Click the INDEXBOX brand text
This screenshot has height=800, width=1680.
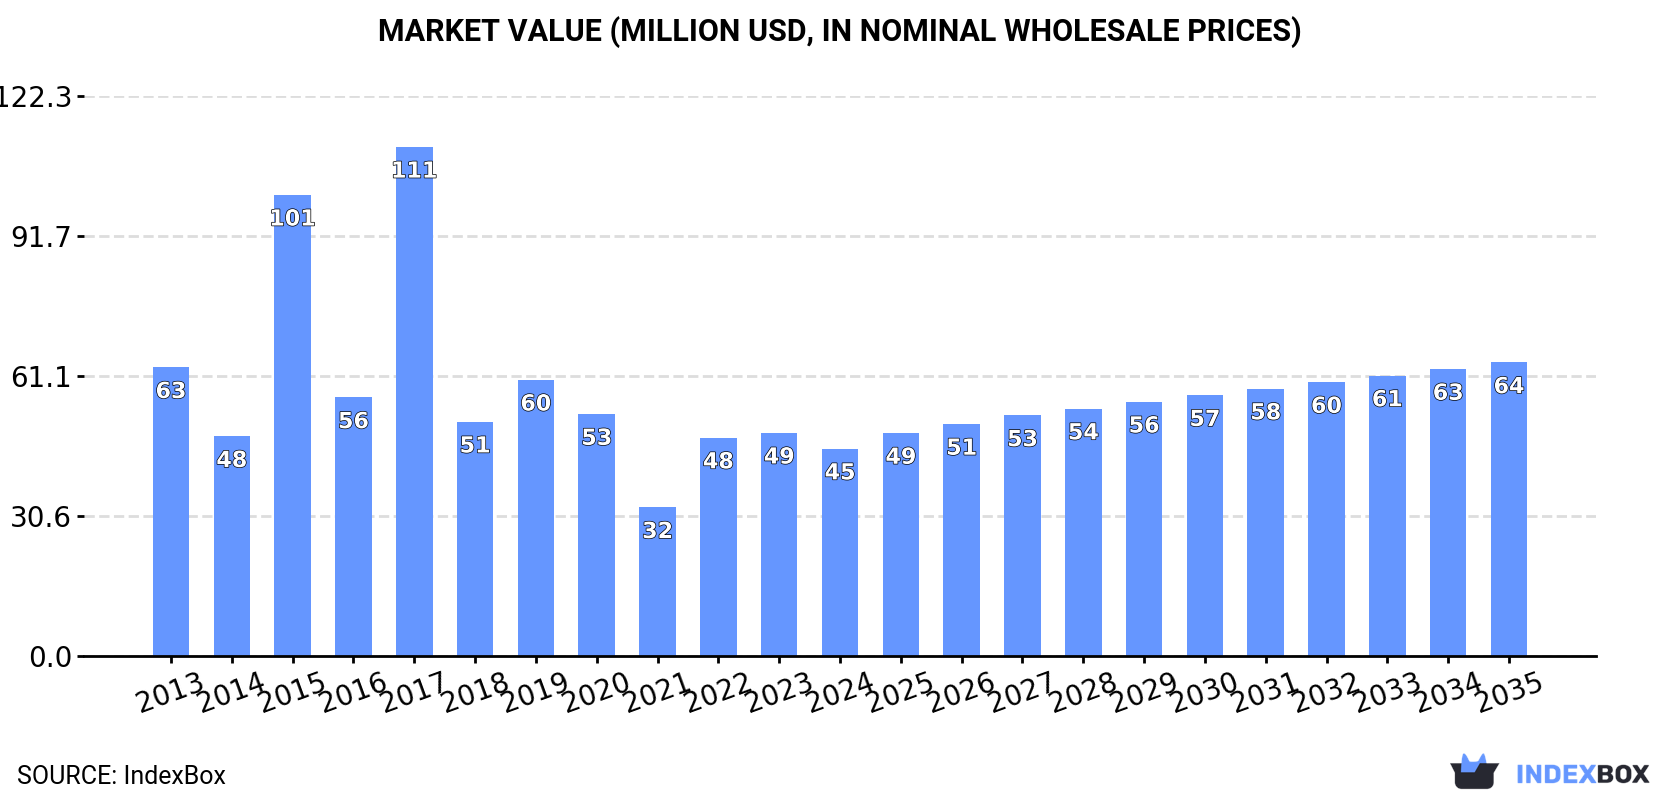tap(1582, 774)
